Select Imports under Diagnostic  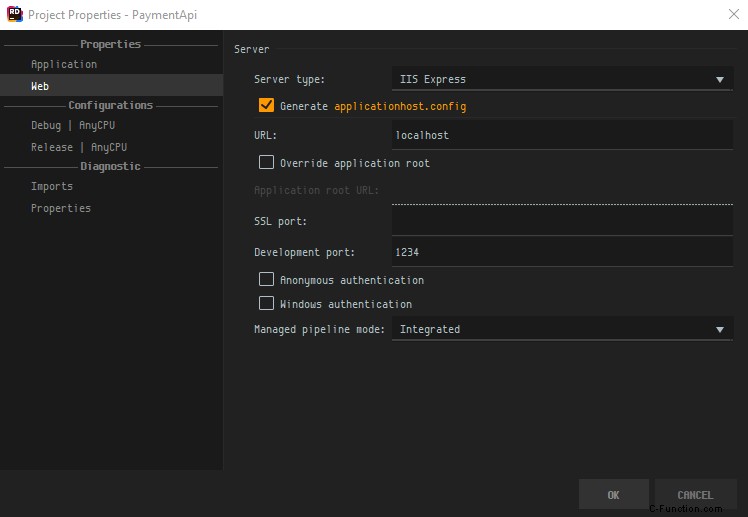pos(52,186)
